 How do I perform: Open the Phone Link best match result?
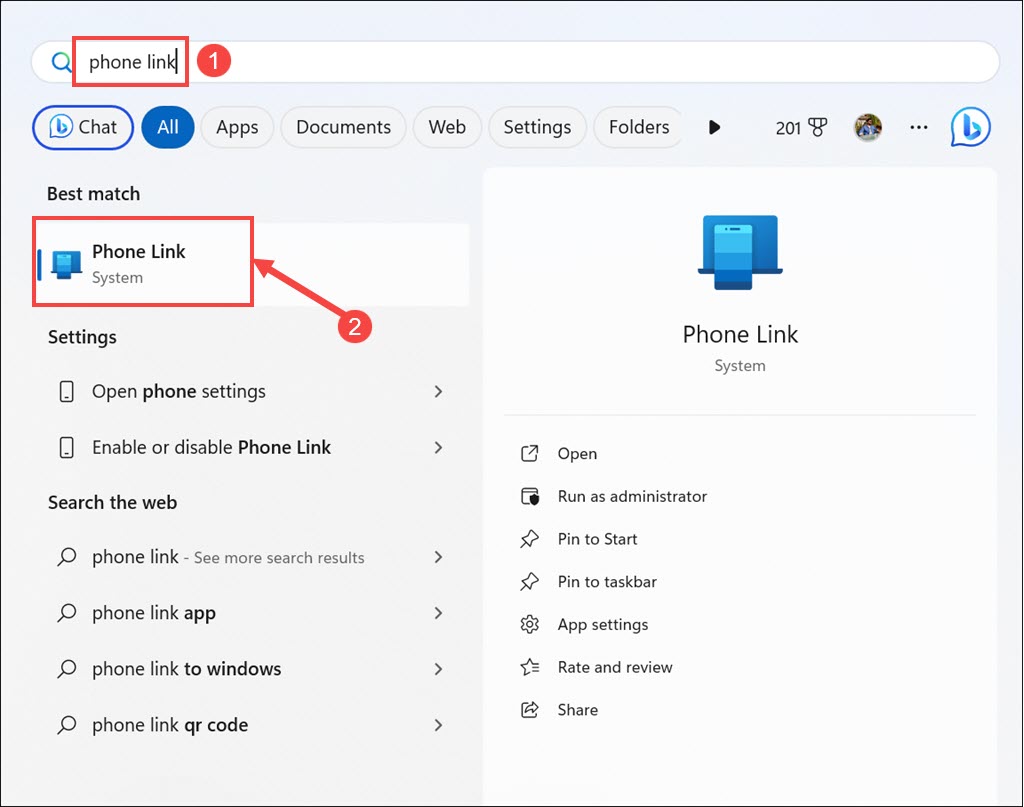tap(251, 264)
